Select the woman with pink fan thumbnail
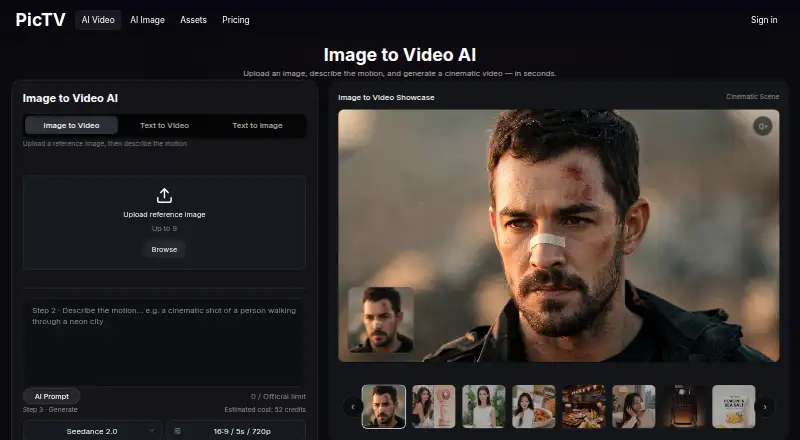The height and width of the screenshot is (440, 800). pos(434,406)
